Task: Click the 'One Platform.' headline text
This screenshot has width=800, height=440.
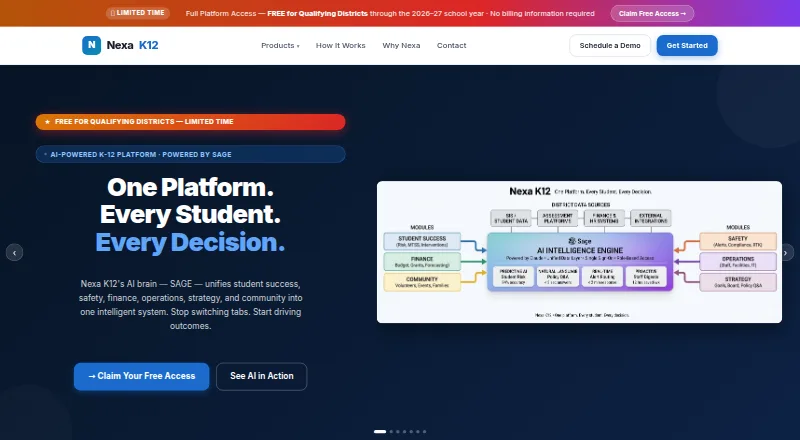Action: point(190,187)
